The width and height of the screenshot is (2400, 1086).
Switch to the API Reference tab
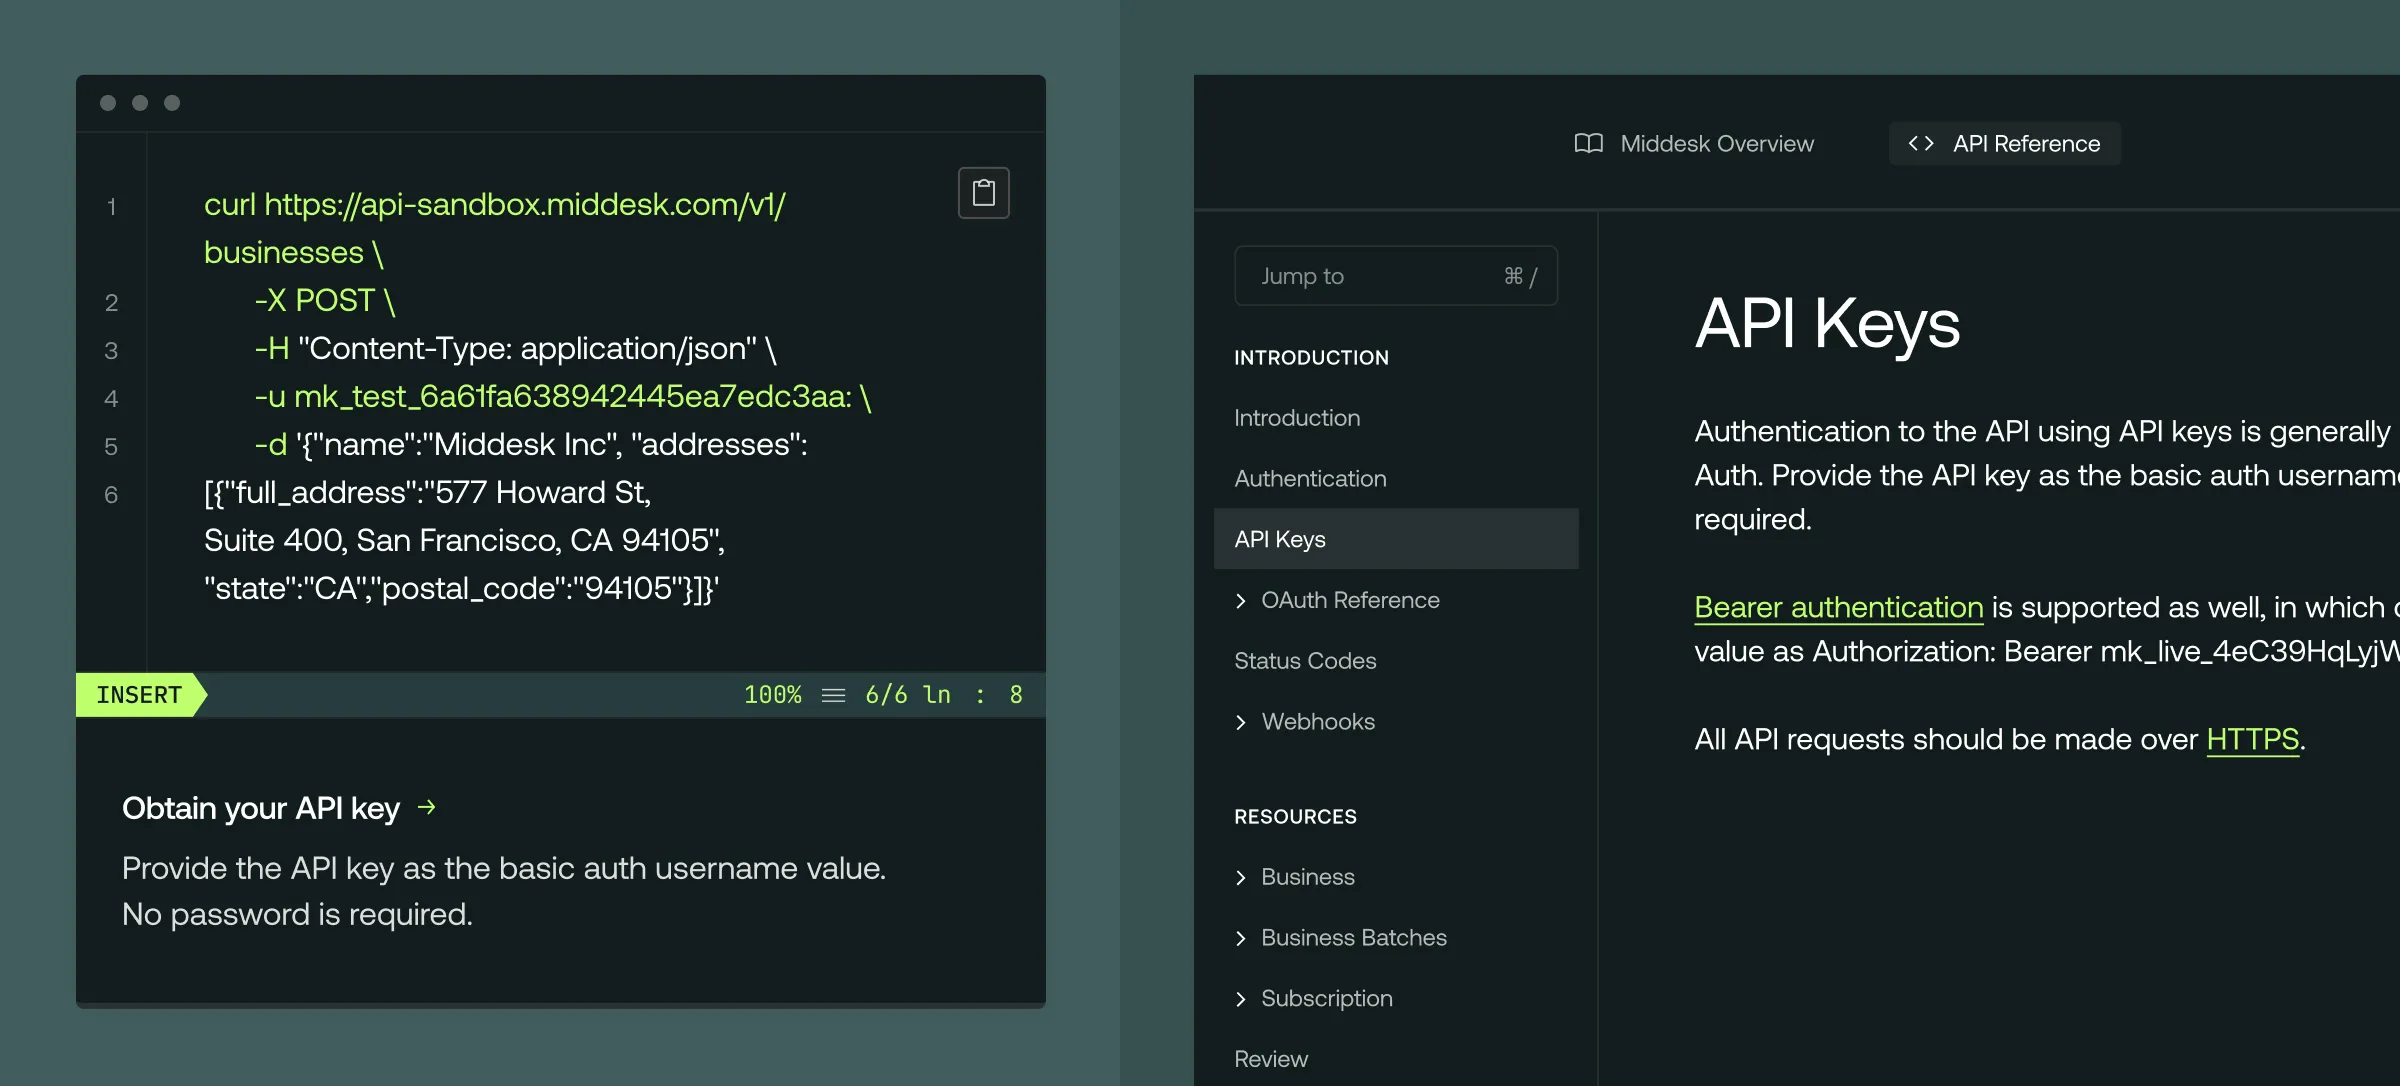pos(2004,144)
